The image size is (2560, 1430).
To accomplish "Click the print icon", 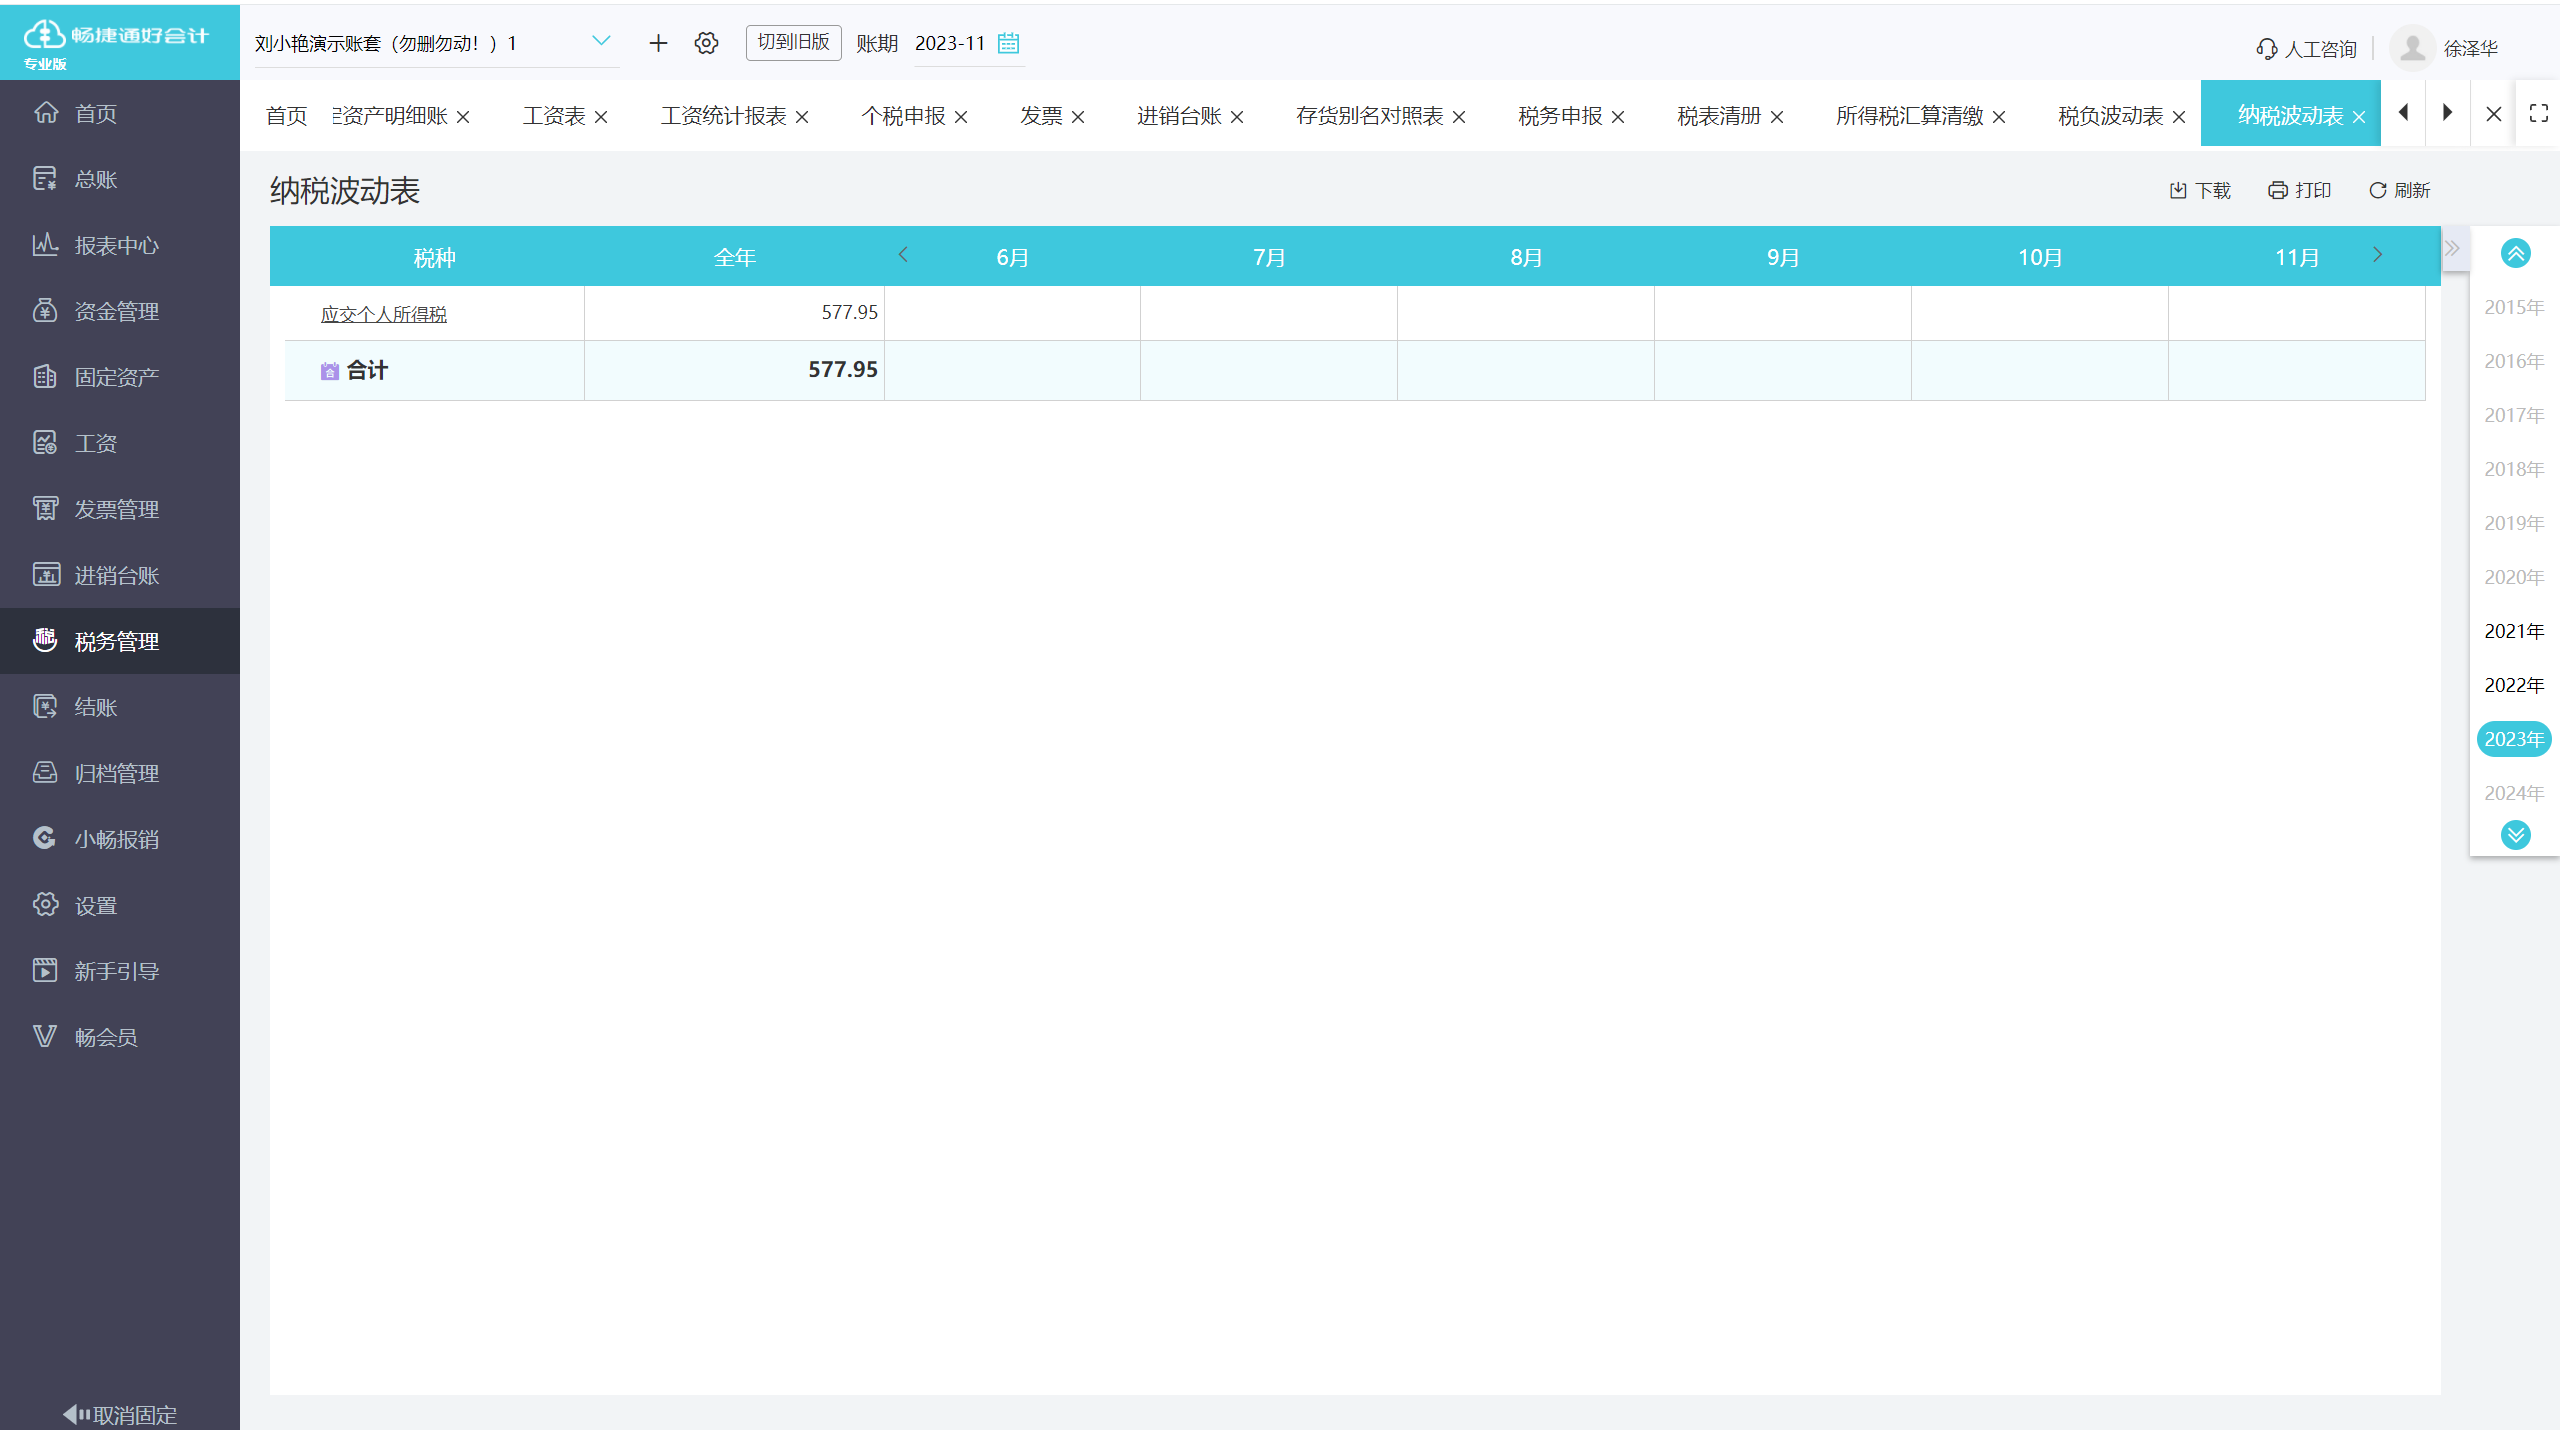I will point(2279,188).
